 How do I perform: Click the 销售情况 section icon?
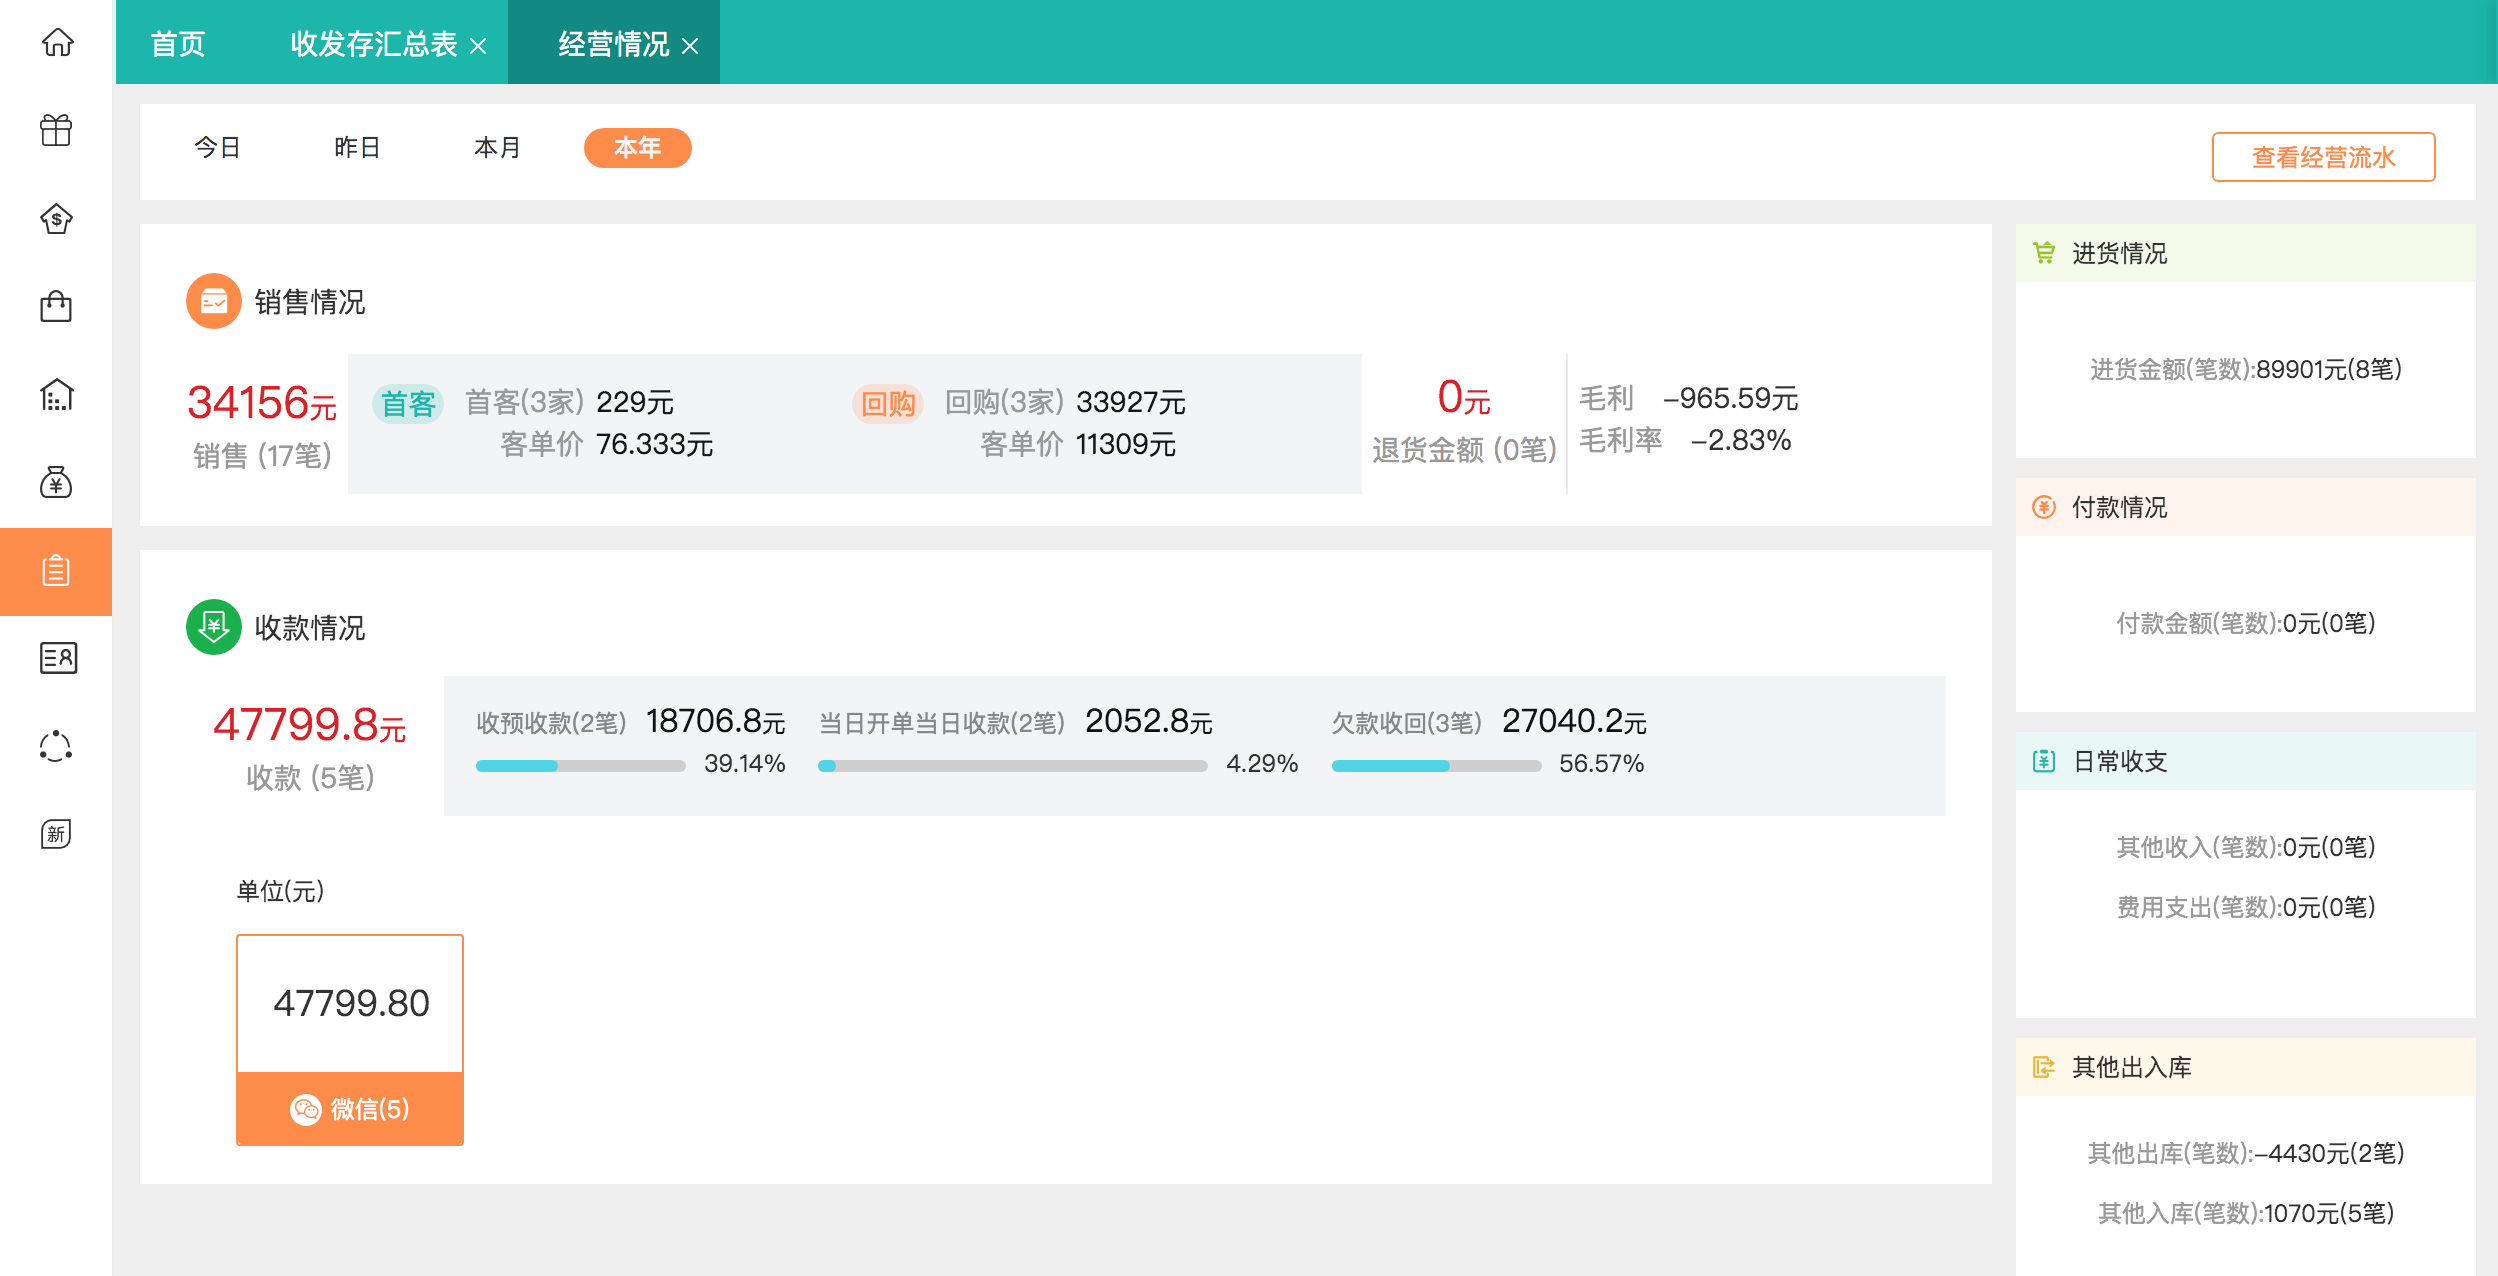tap(213, 299)
